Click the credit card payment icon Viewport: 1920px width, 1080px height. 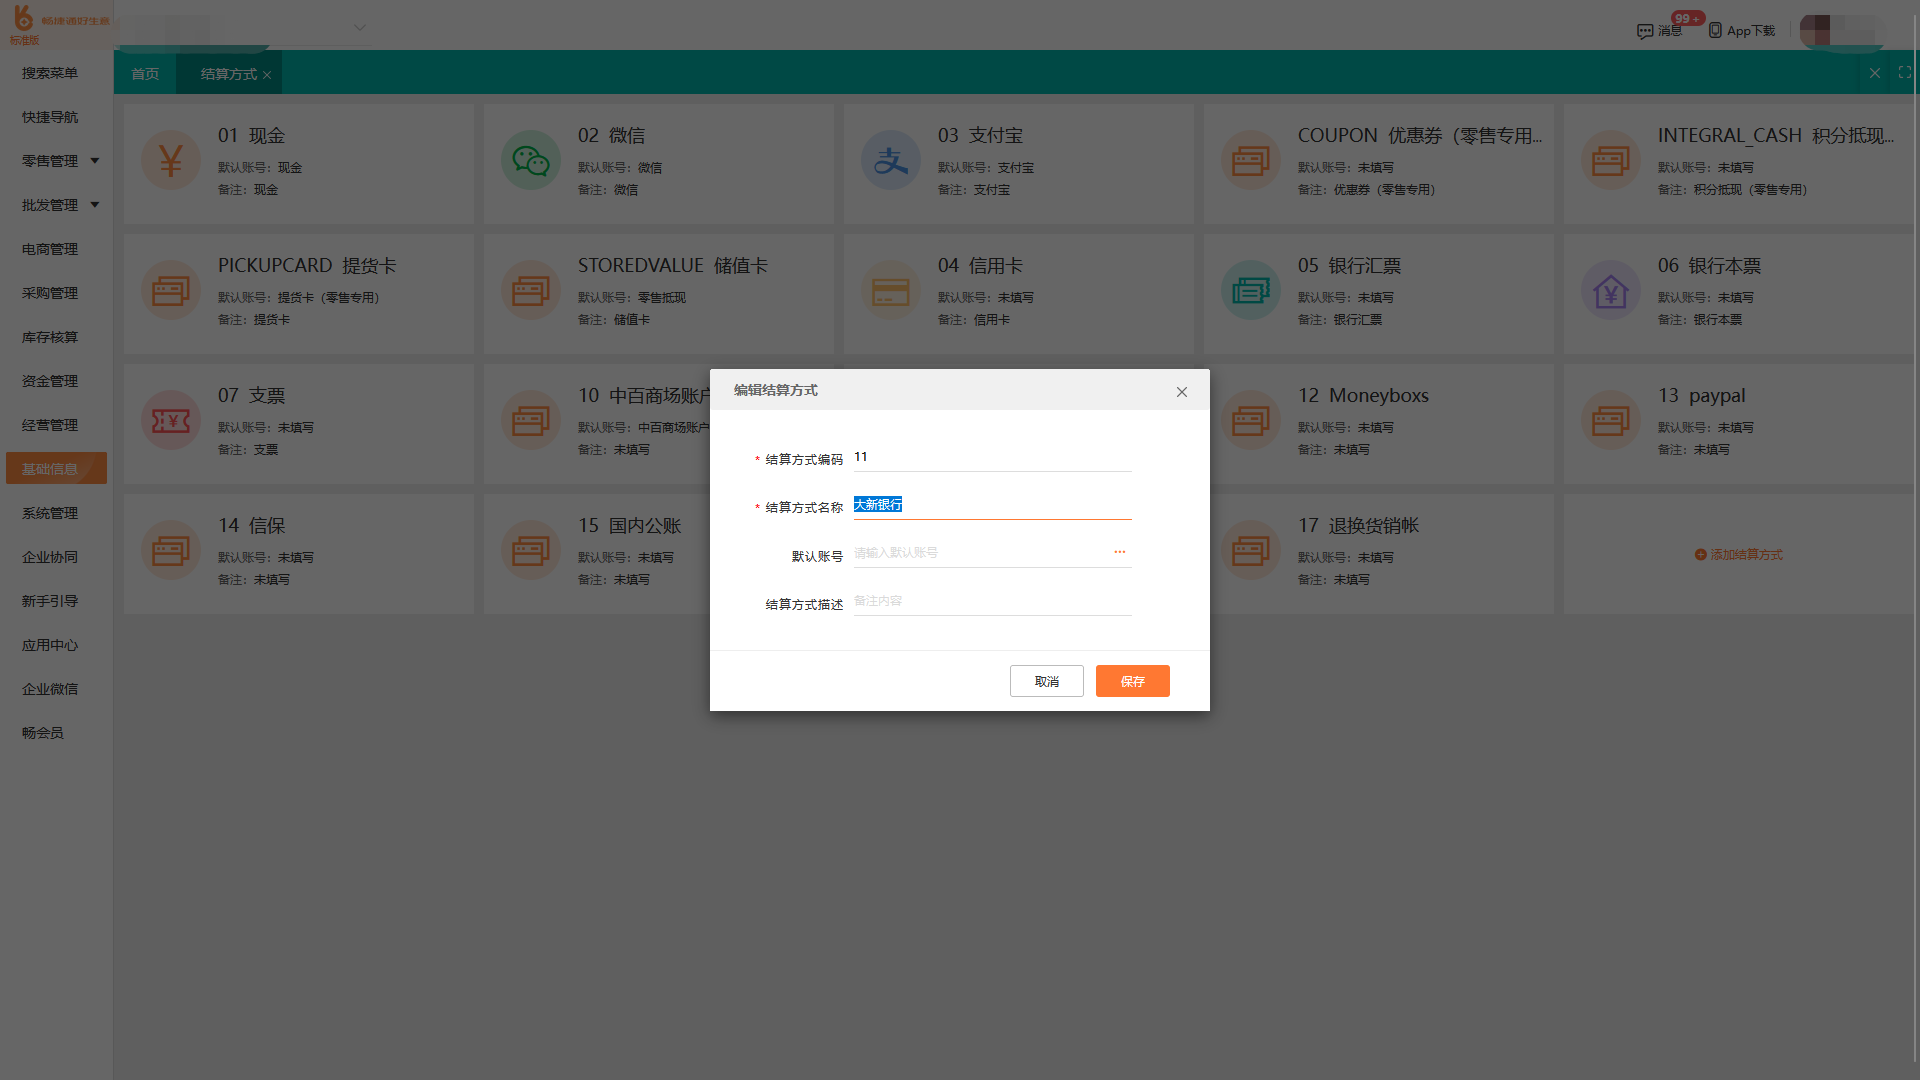coord(890,290)
